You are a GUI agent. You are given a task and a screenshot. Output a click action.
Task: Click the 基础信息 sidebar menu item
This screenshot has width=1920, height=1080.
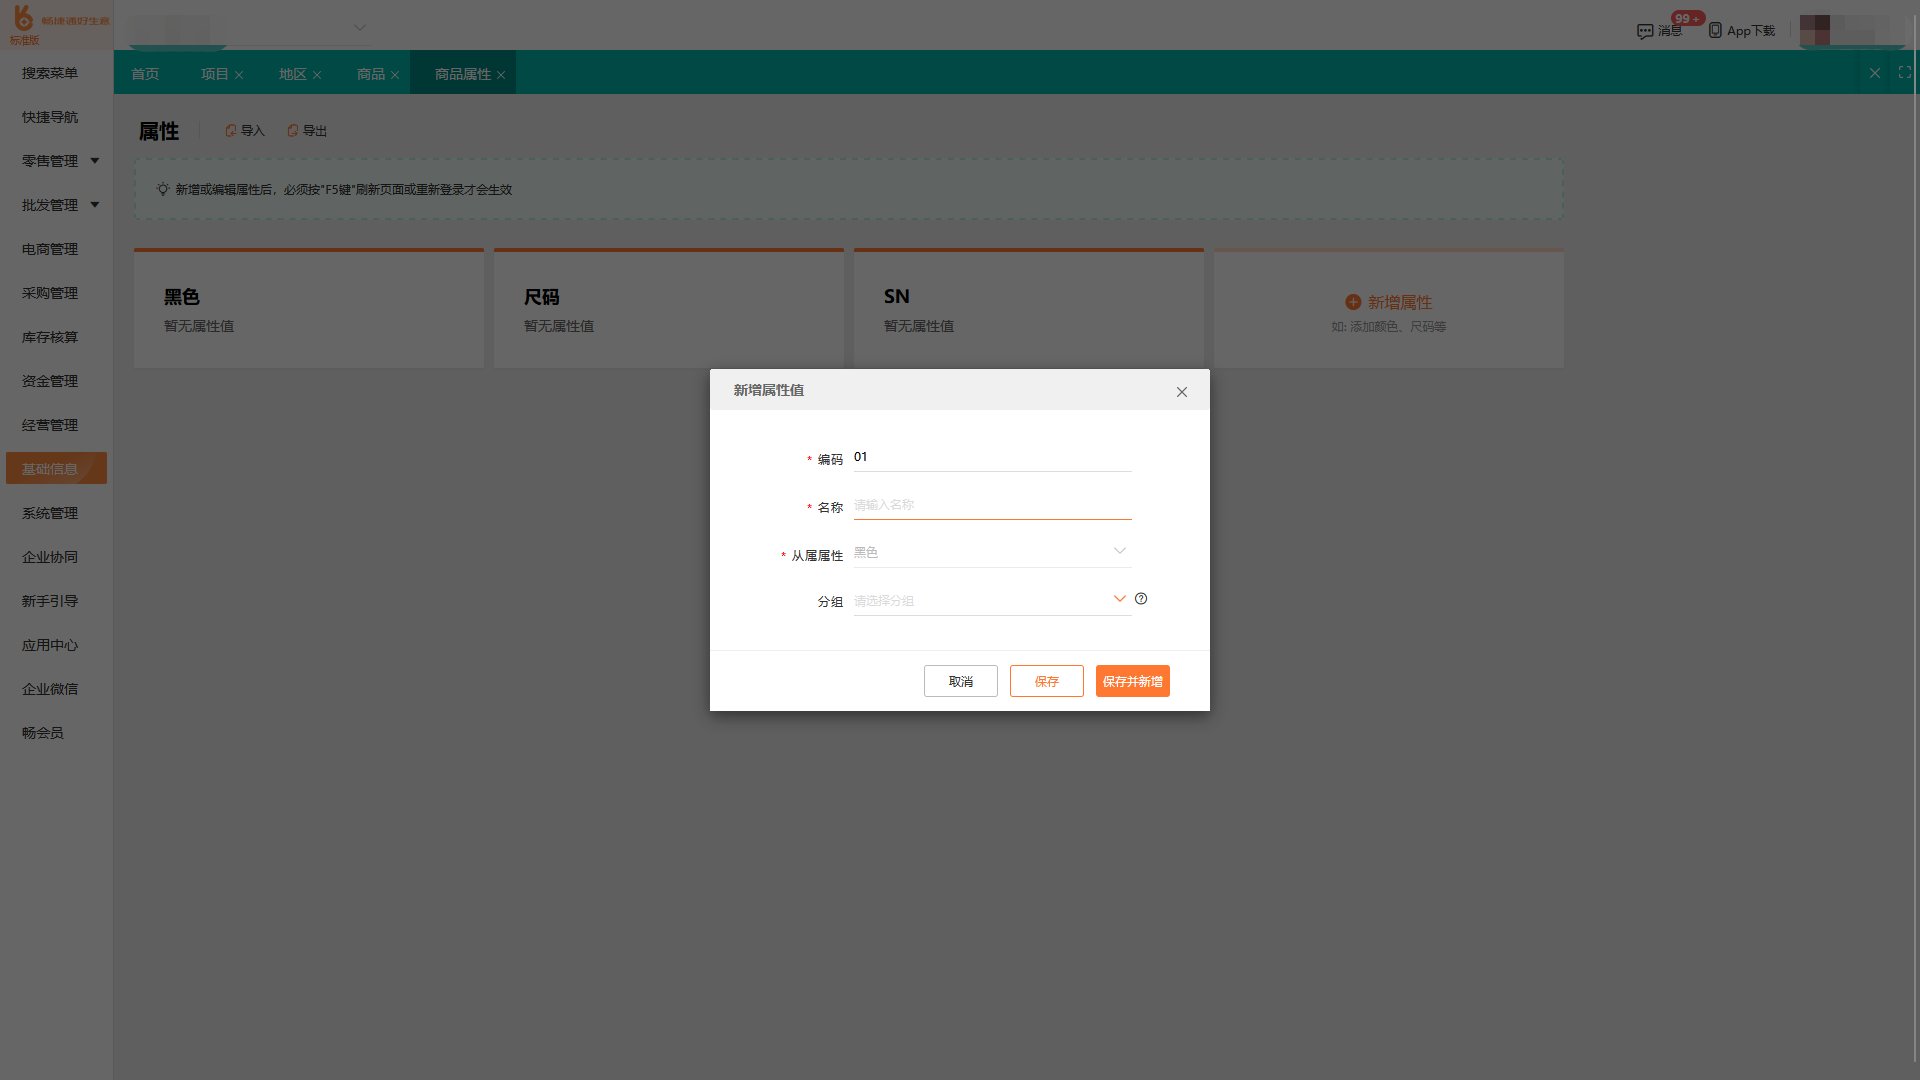tap(55, 467)
